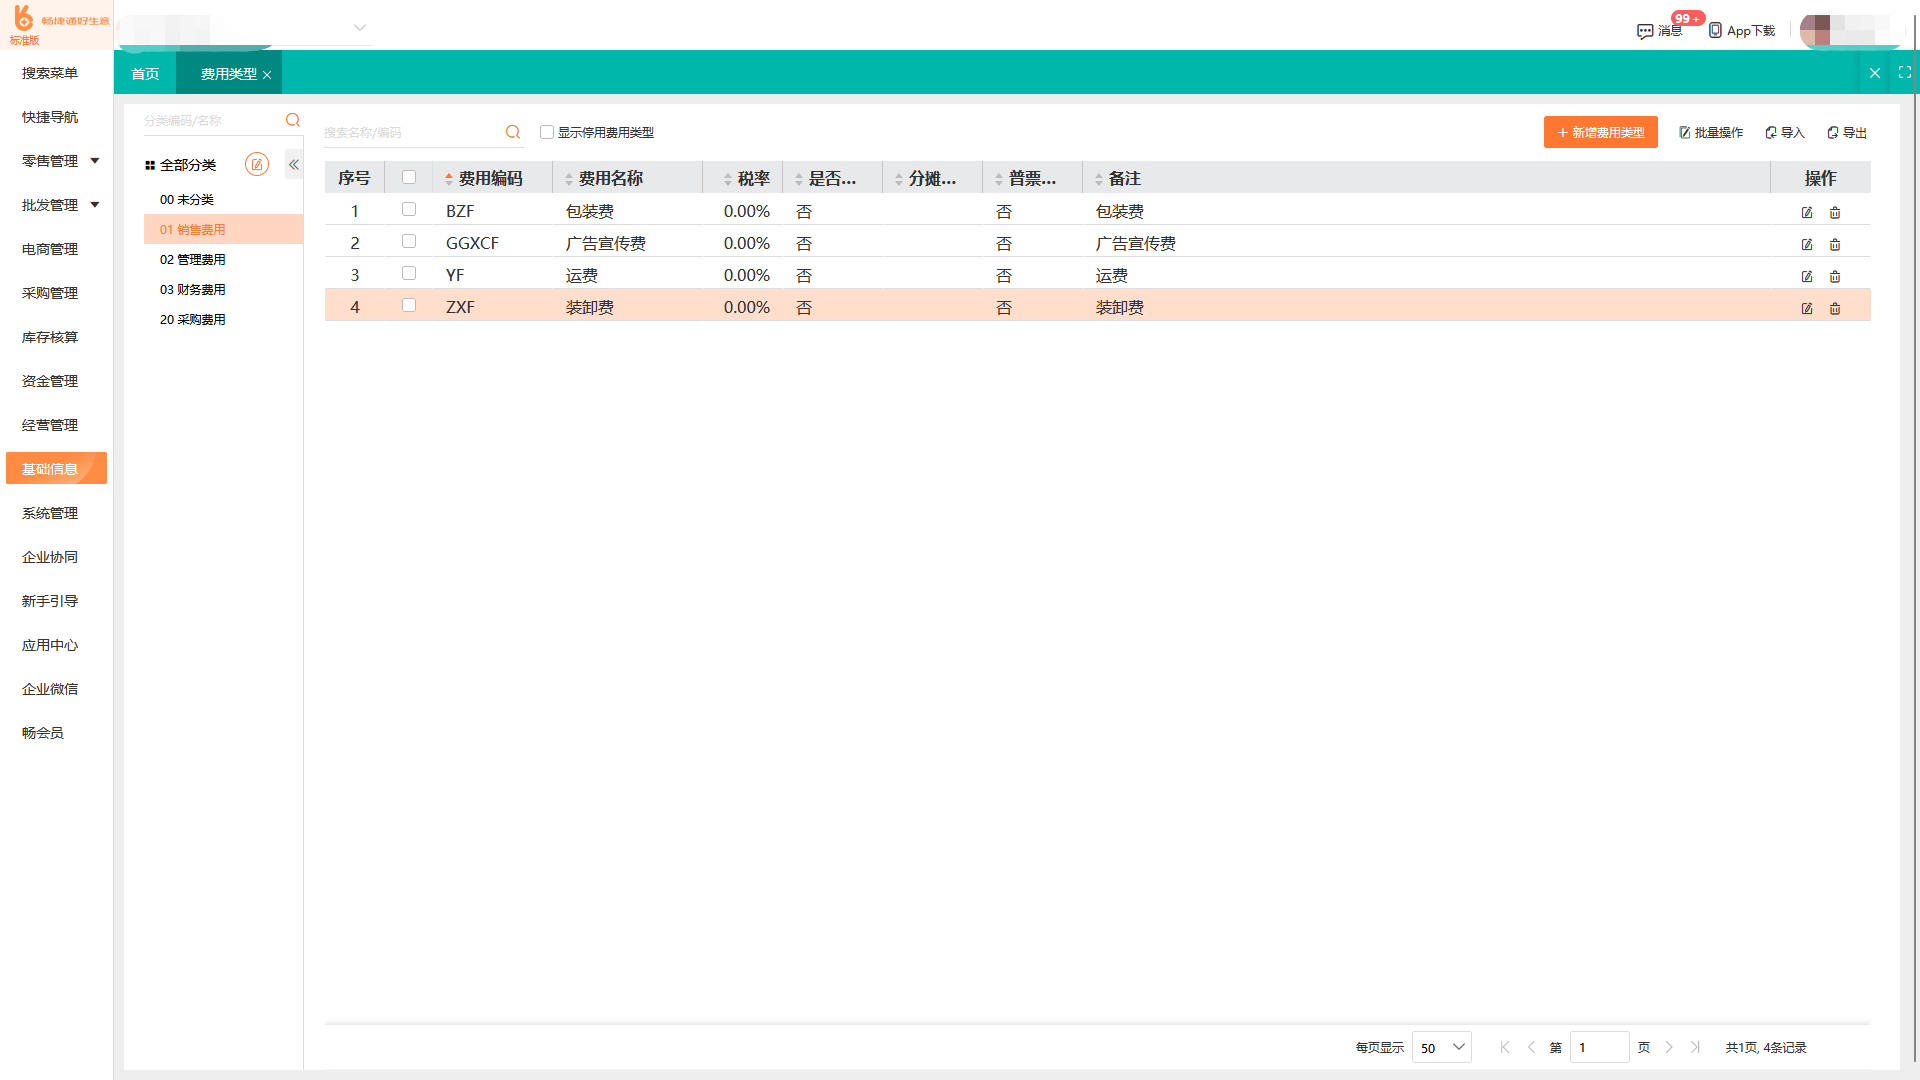Select checkbox for row 1 BZF
The image size is (1920, 1080).
(409, 211)
